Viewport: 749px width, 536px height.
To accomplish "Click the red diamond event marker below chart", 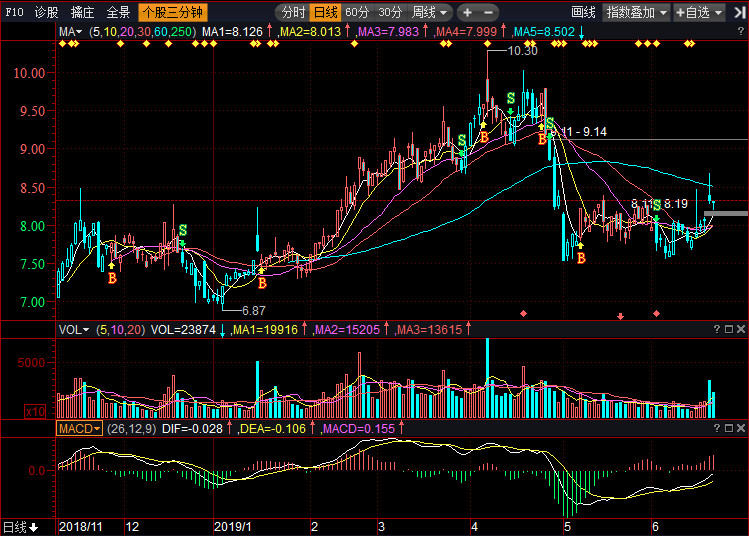I will (x=523, y=314).
